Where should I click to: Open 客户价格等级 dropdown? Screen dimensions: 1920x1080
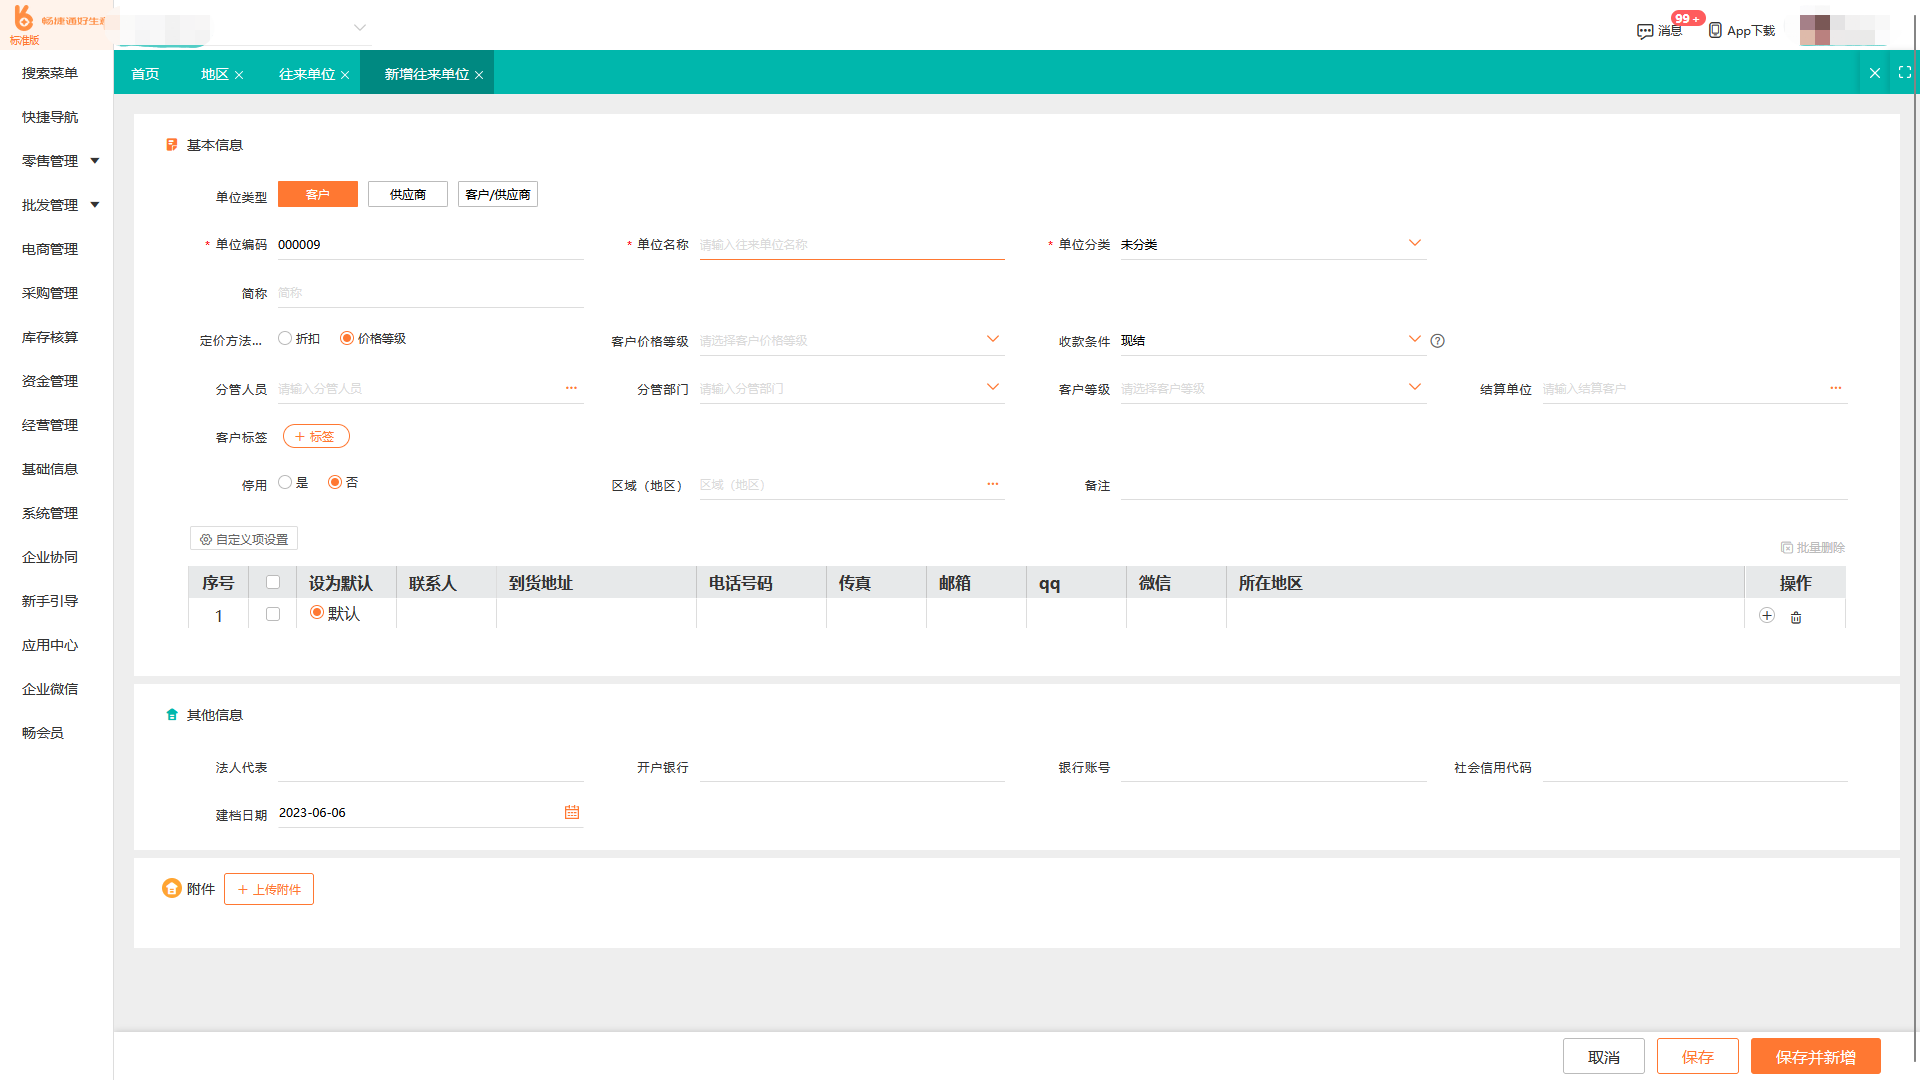coord(994,340)
